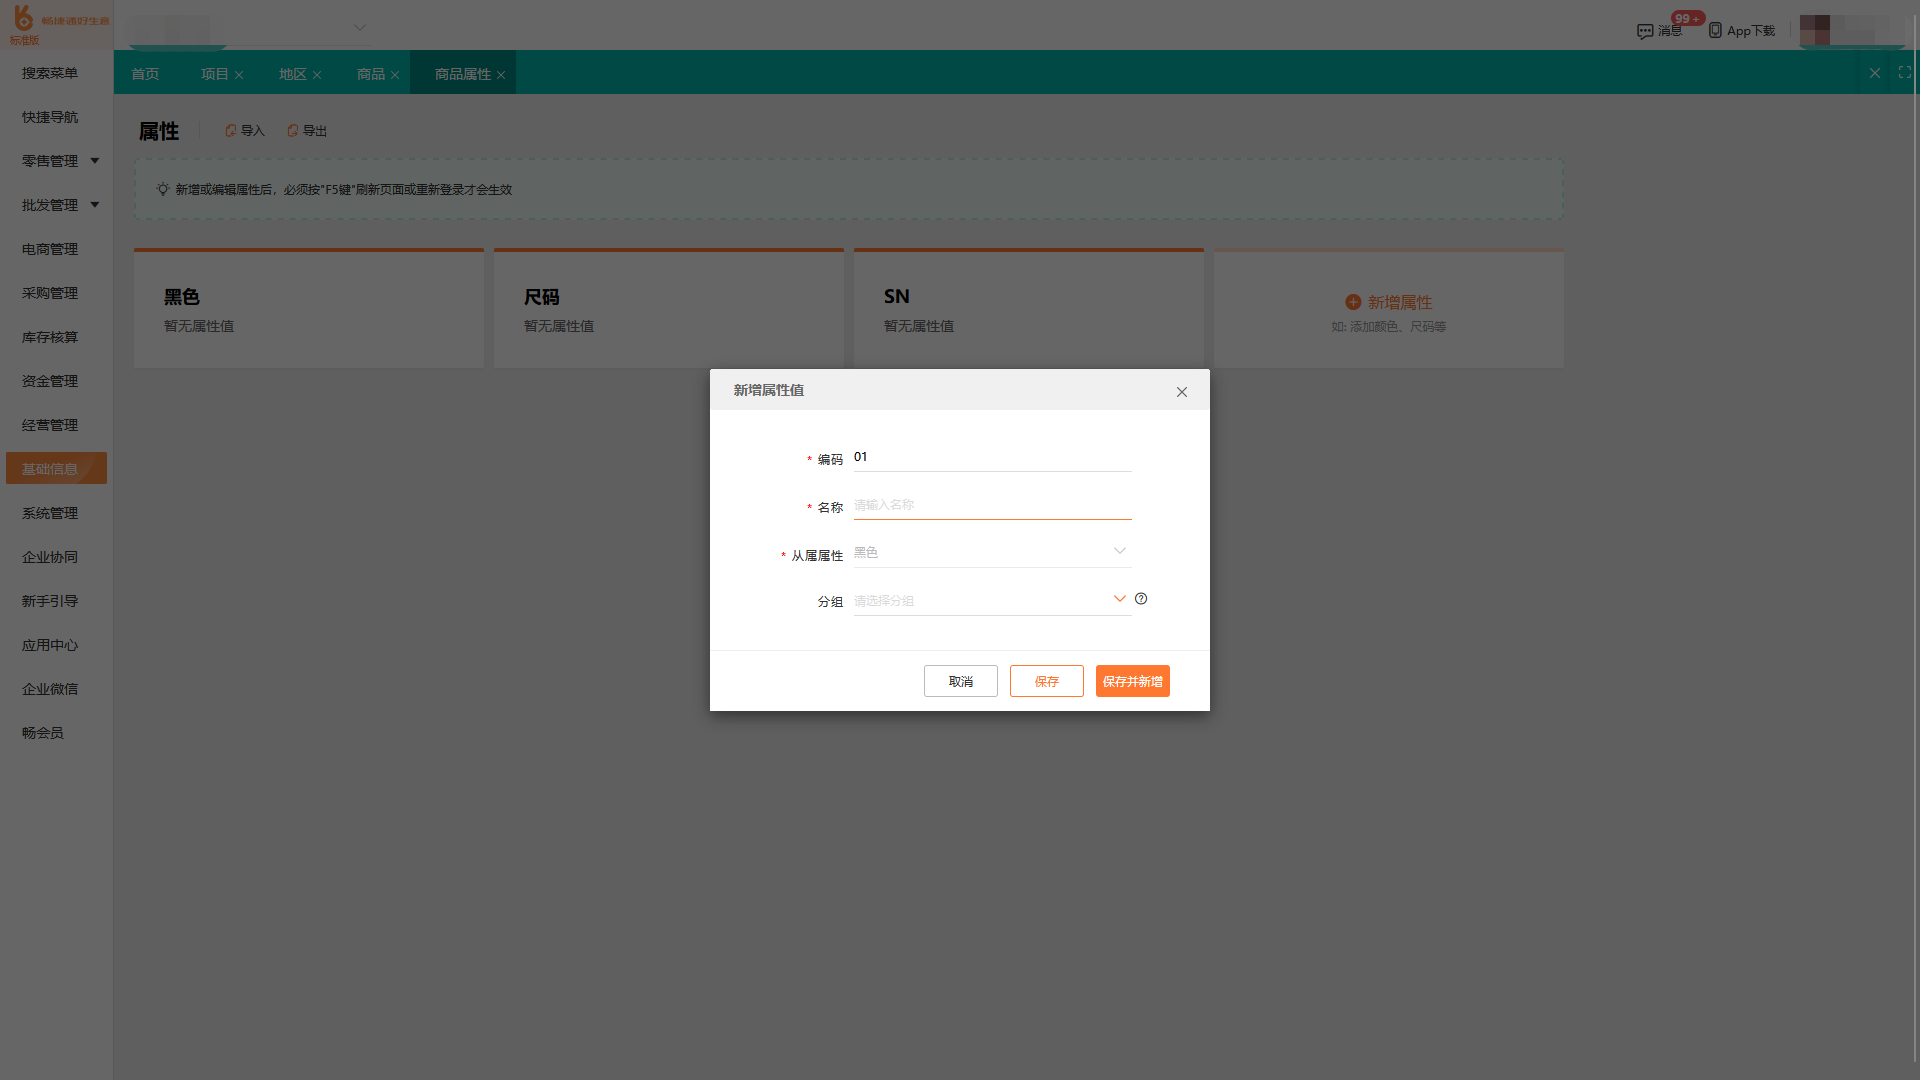This screenshot has height=1080, width=1920.
Task: Click the 保存 save button
Action: [x=1046, y=680]
